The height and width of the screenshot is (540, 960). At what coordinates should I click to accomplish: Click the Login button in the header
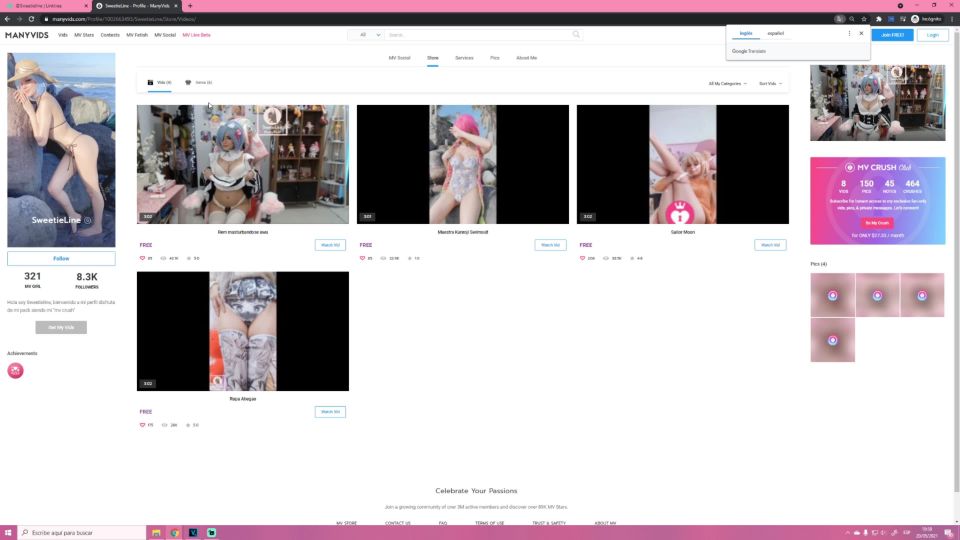click(x=932, y=35)
